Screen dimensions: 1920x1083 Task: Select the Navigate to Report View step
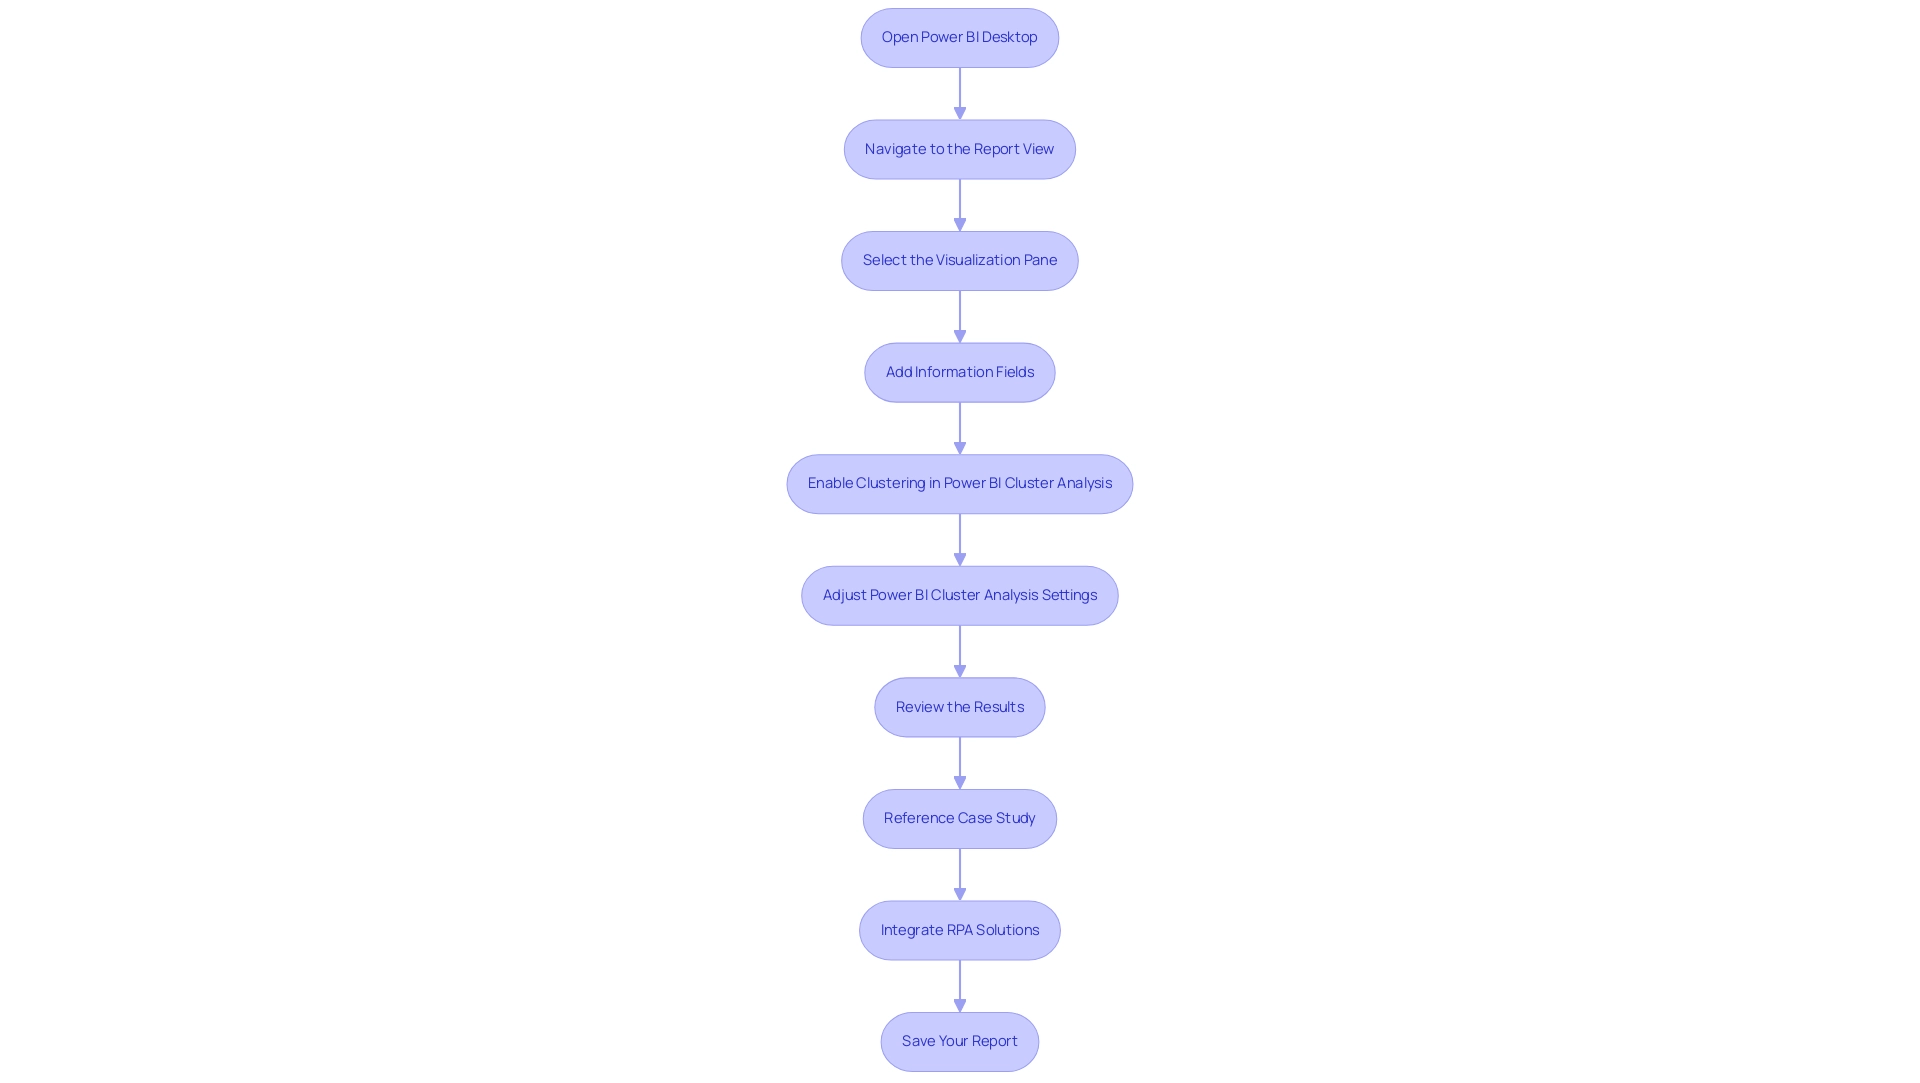point(960,149)
